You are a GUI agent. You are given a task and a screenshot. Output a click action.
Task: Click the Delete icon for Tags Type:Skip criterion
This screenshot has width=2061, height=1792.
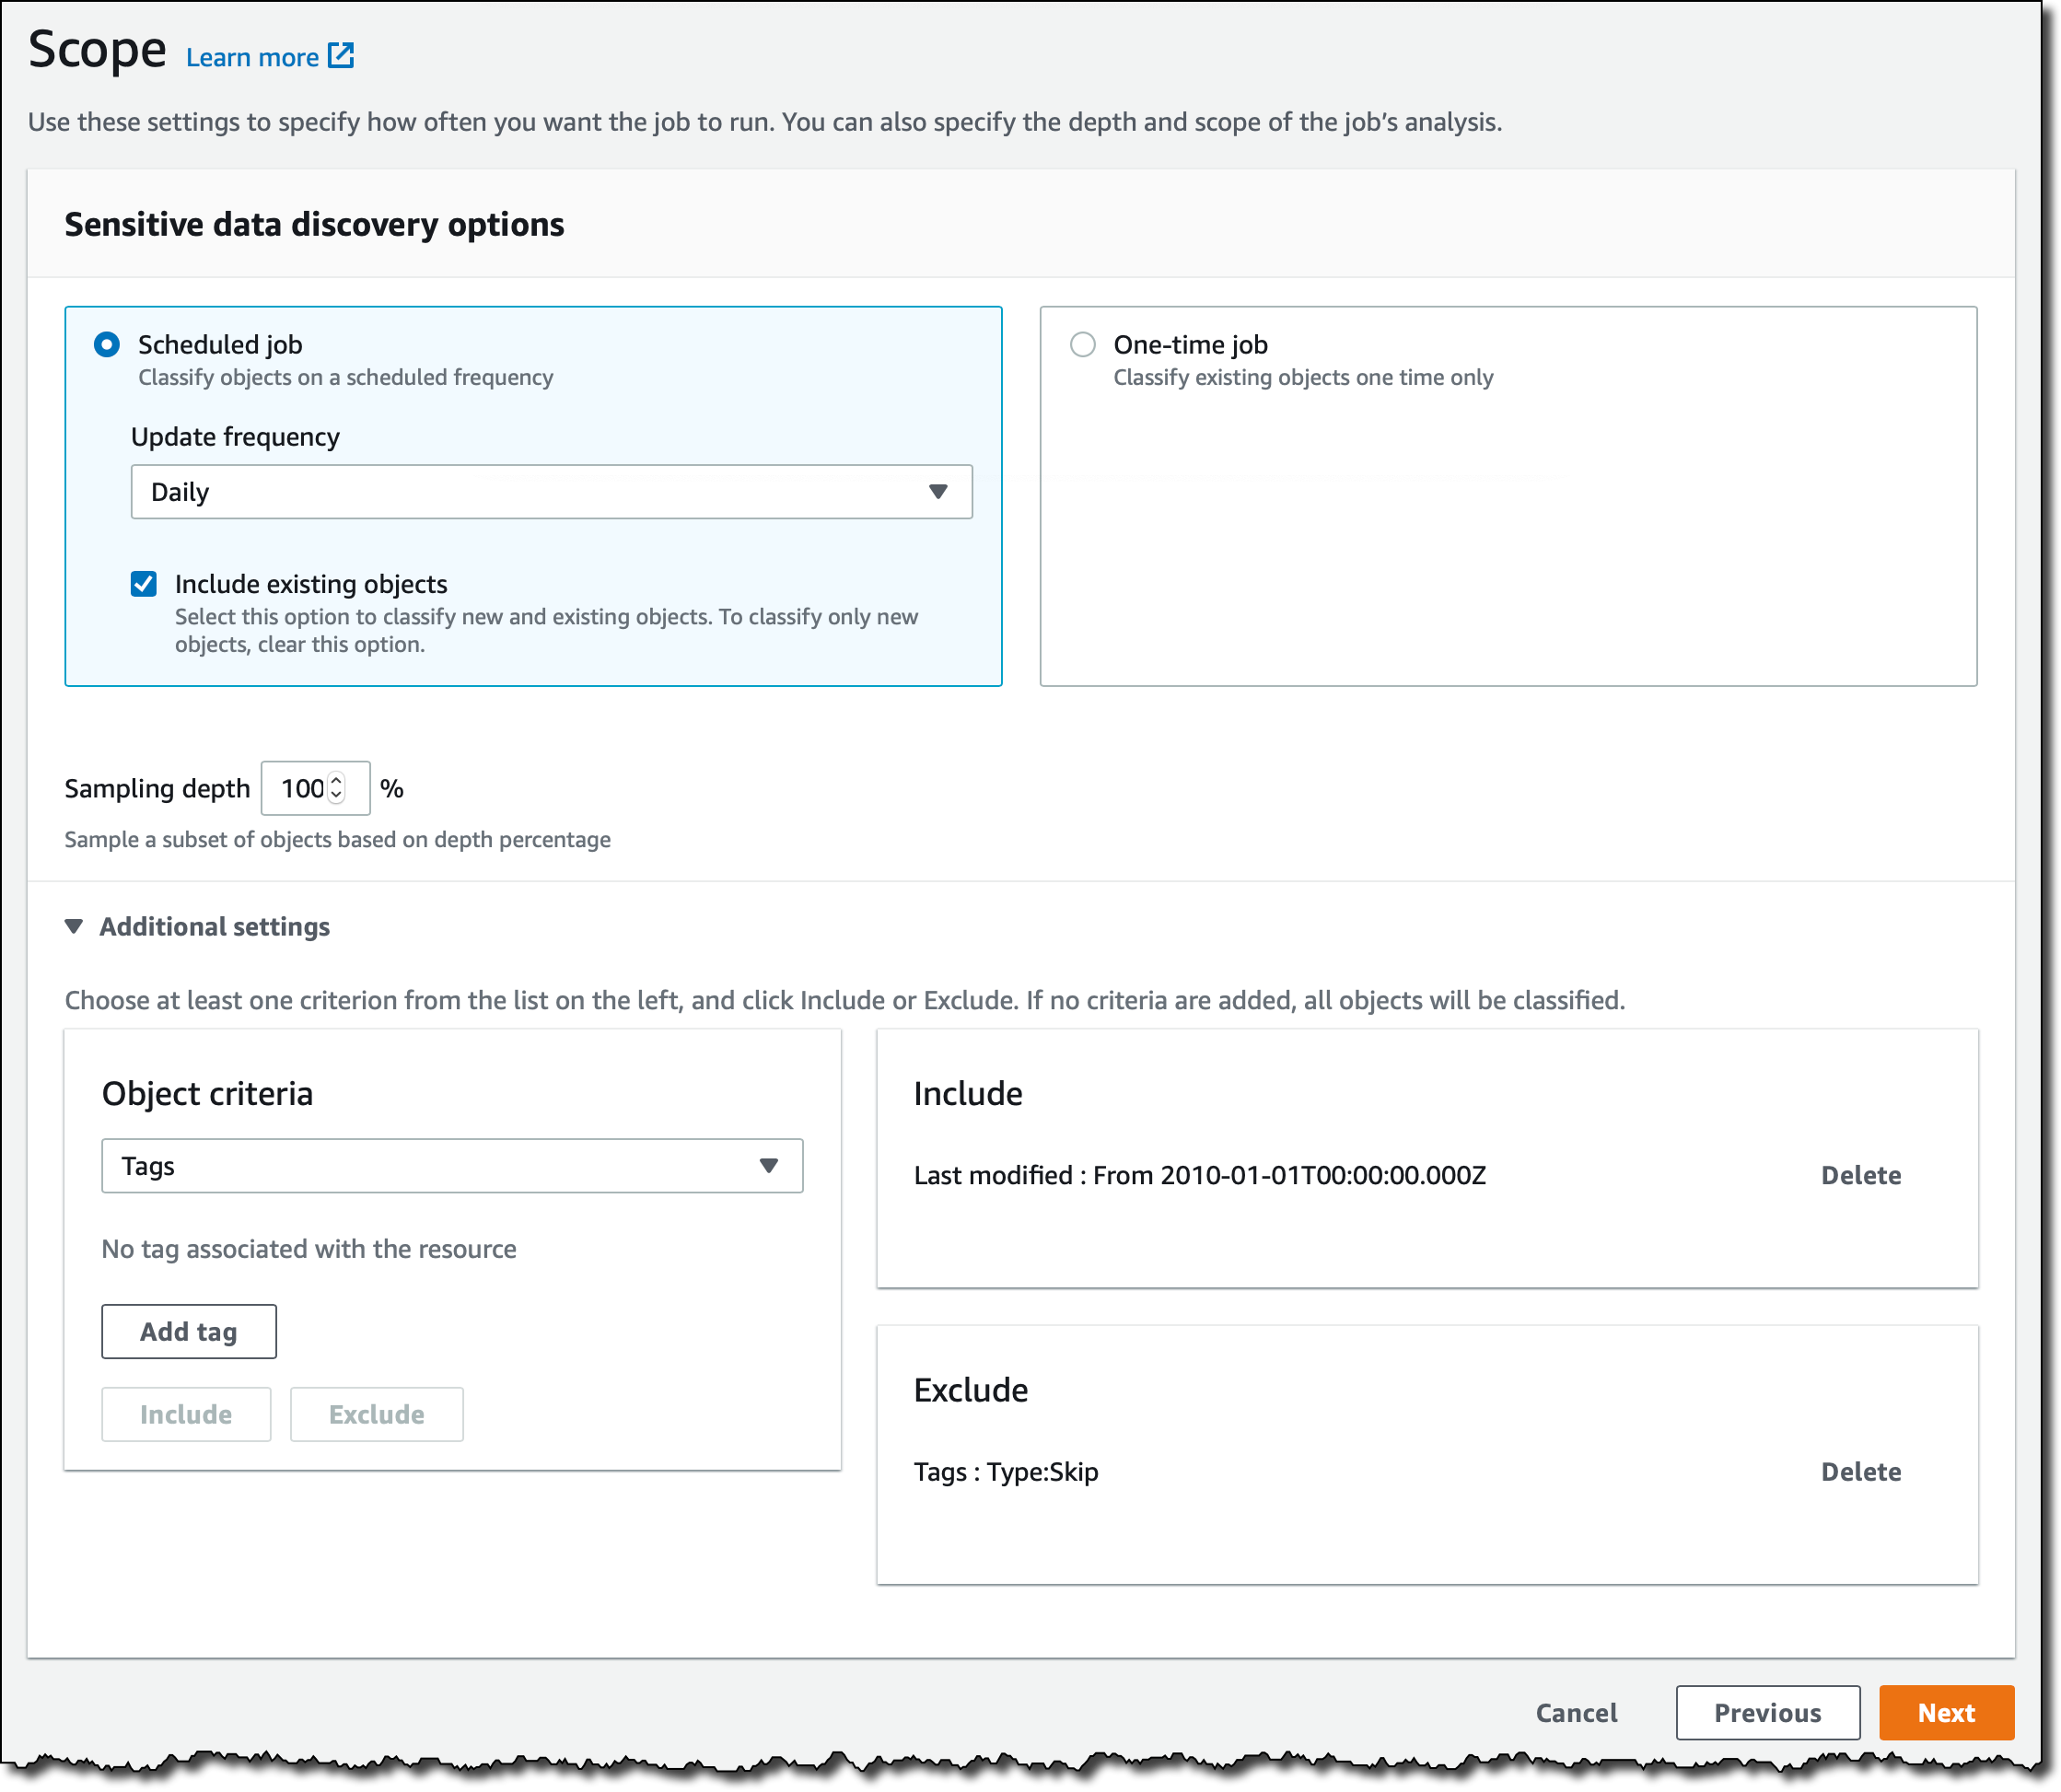[1861, 1470]
